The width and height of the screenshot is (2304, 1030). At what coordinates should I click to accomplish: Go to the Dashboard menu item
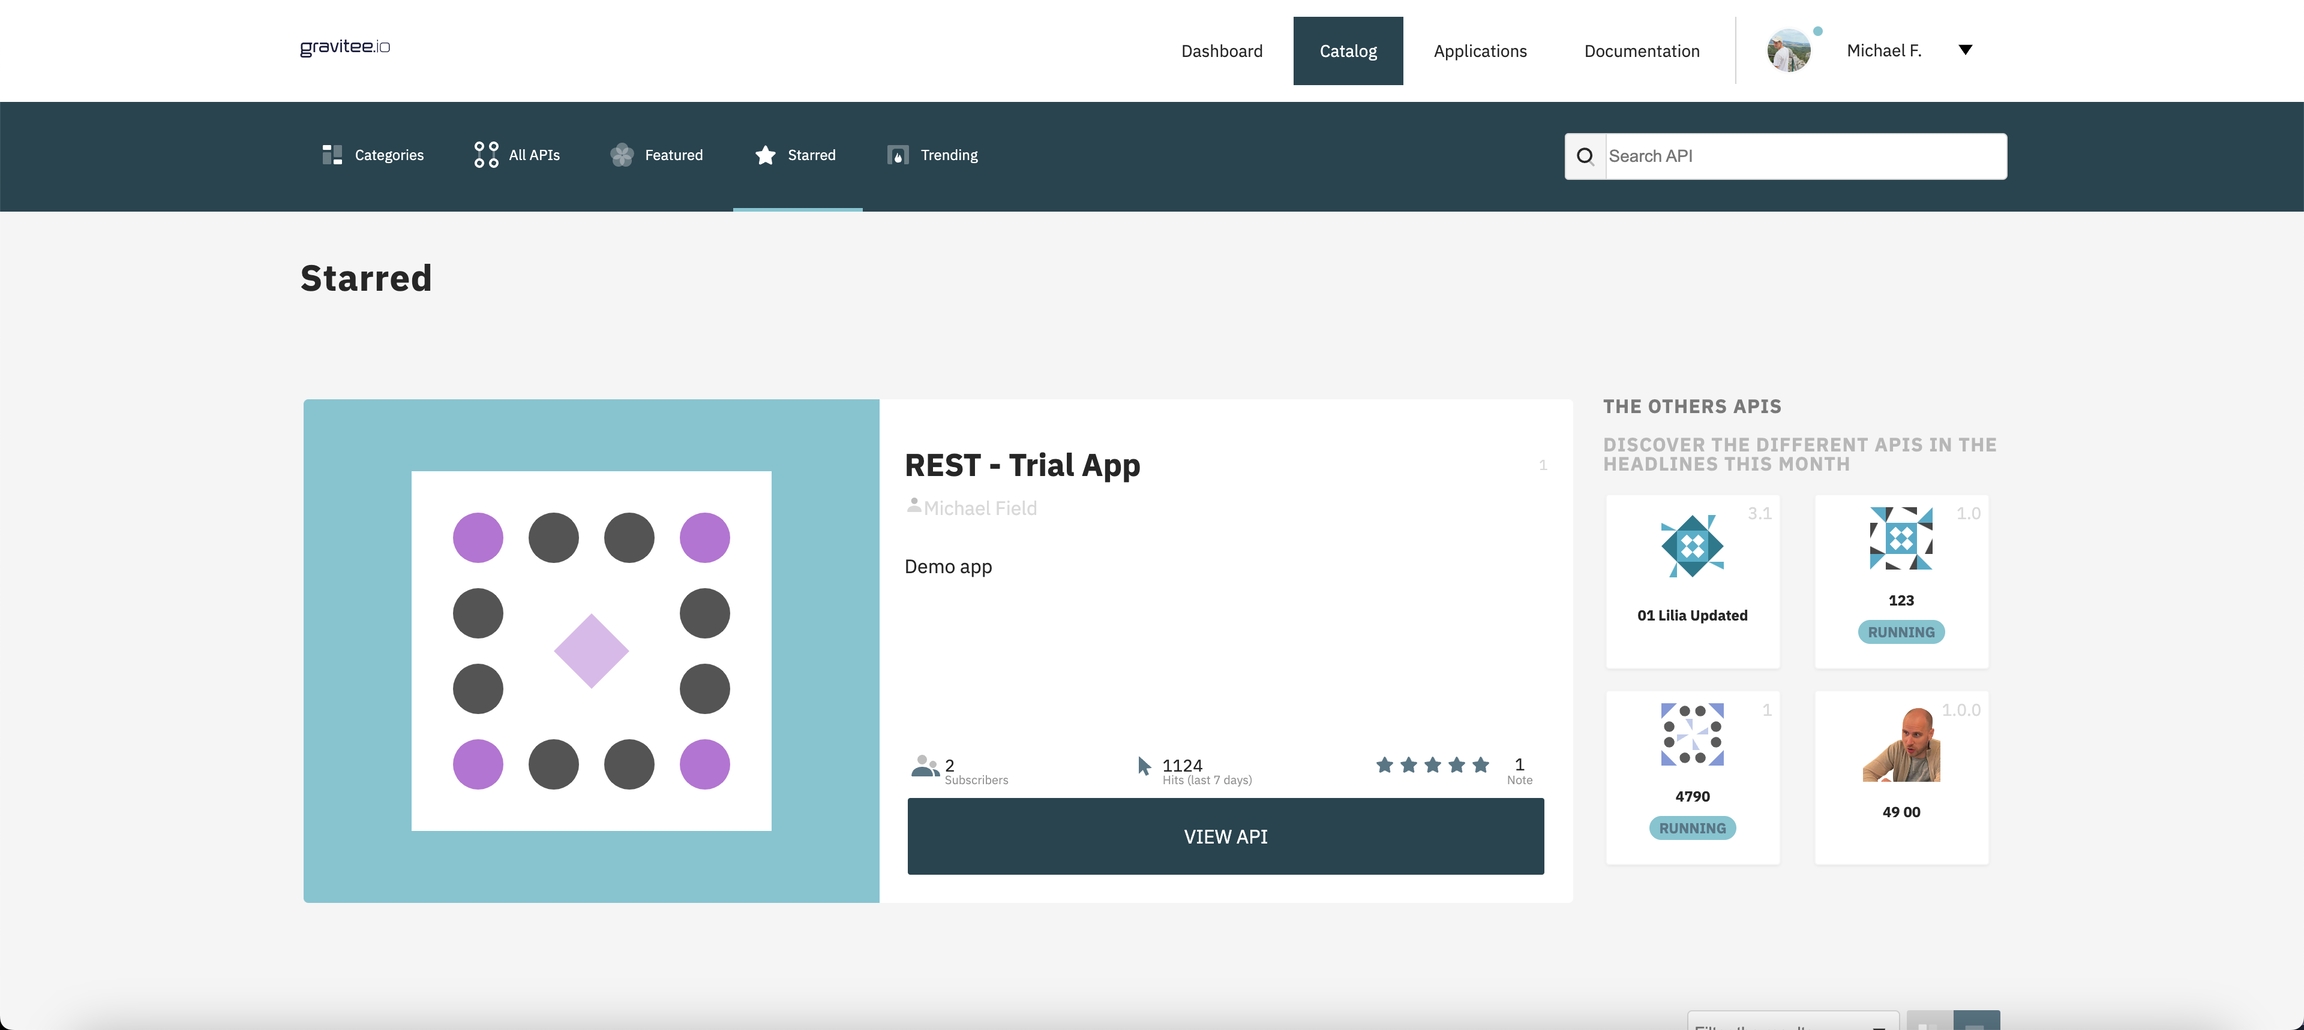[x=1221, y=51]
